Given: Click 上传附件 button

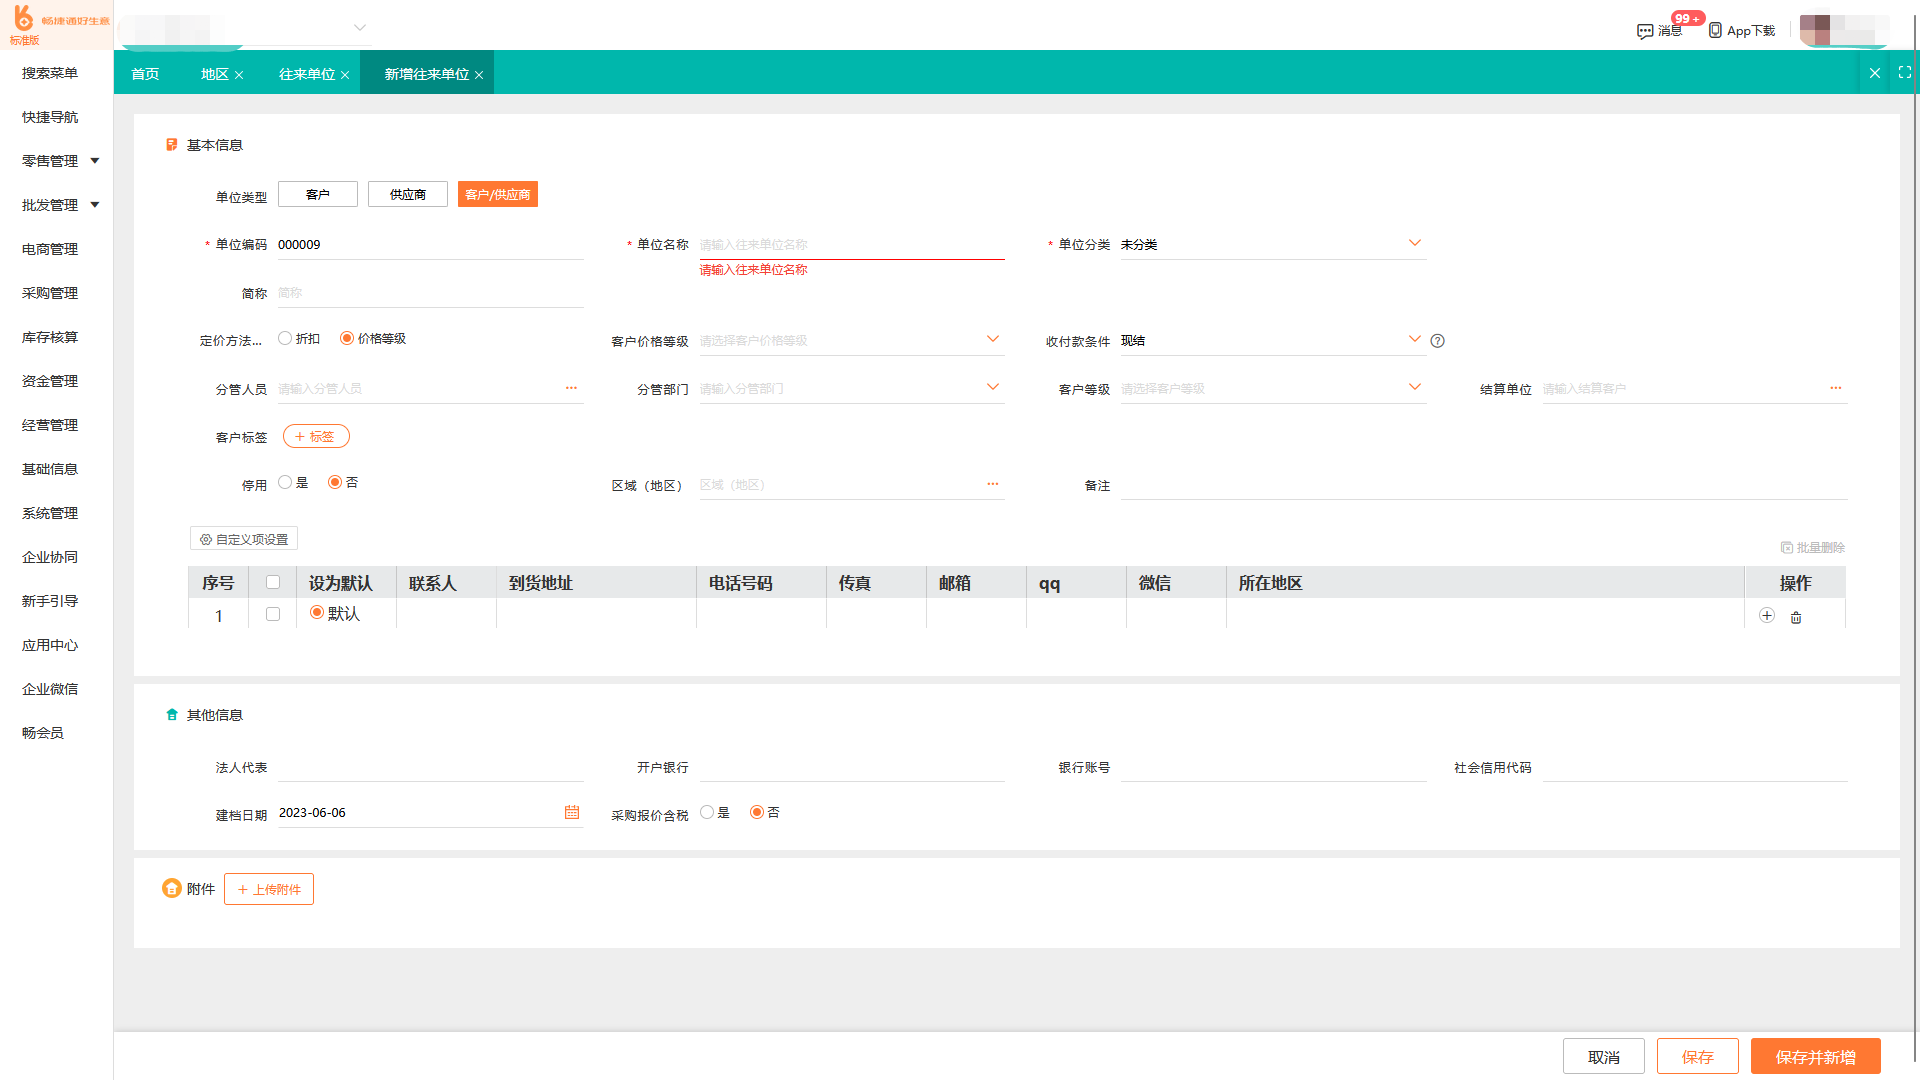Looking at the screenshot, I should tap(268, 889).
